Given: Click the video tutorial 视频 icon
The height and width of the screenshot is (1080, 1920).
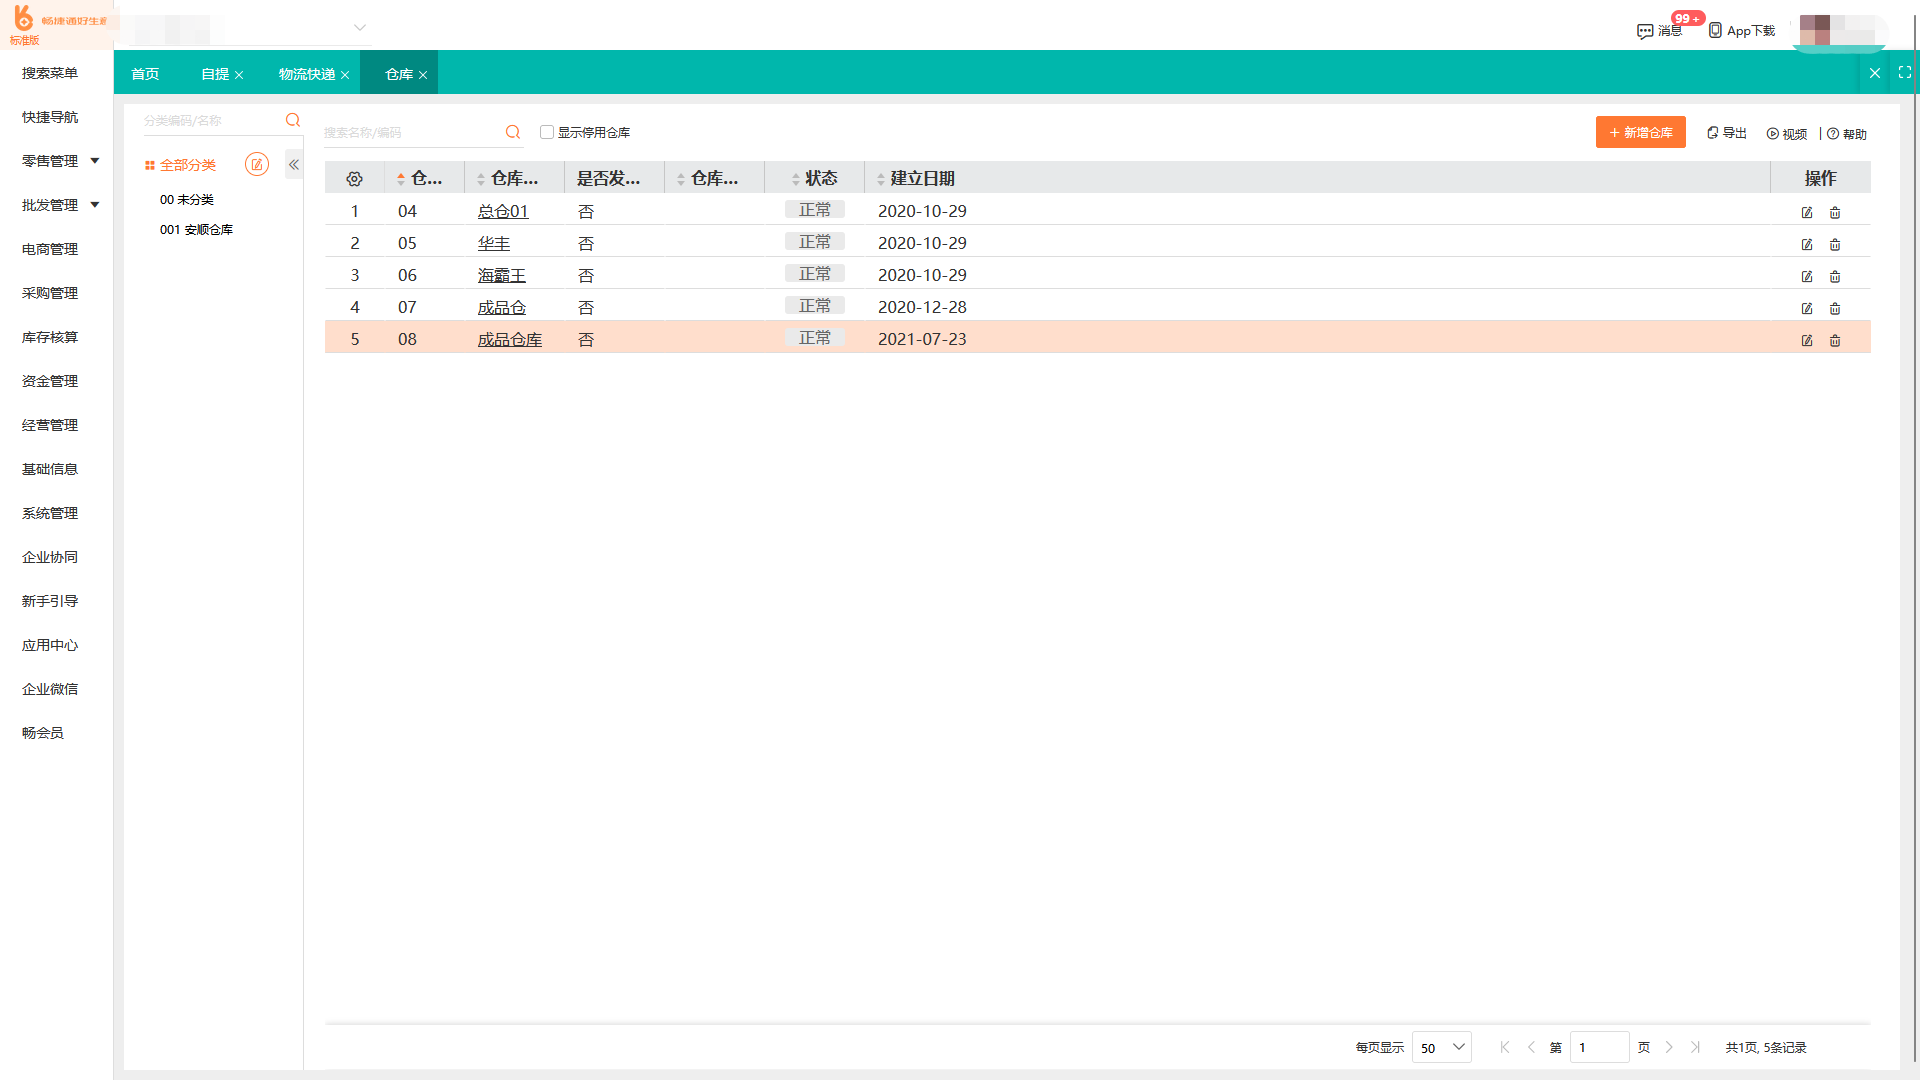Looking at the screenshot, I should tap(1787, 131).
